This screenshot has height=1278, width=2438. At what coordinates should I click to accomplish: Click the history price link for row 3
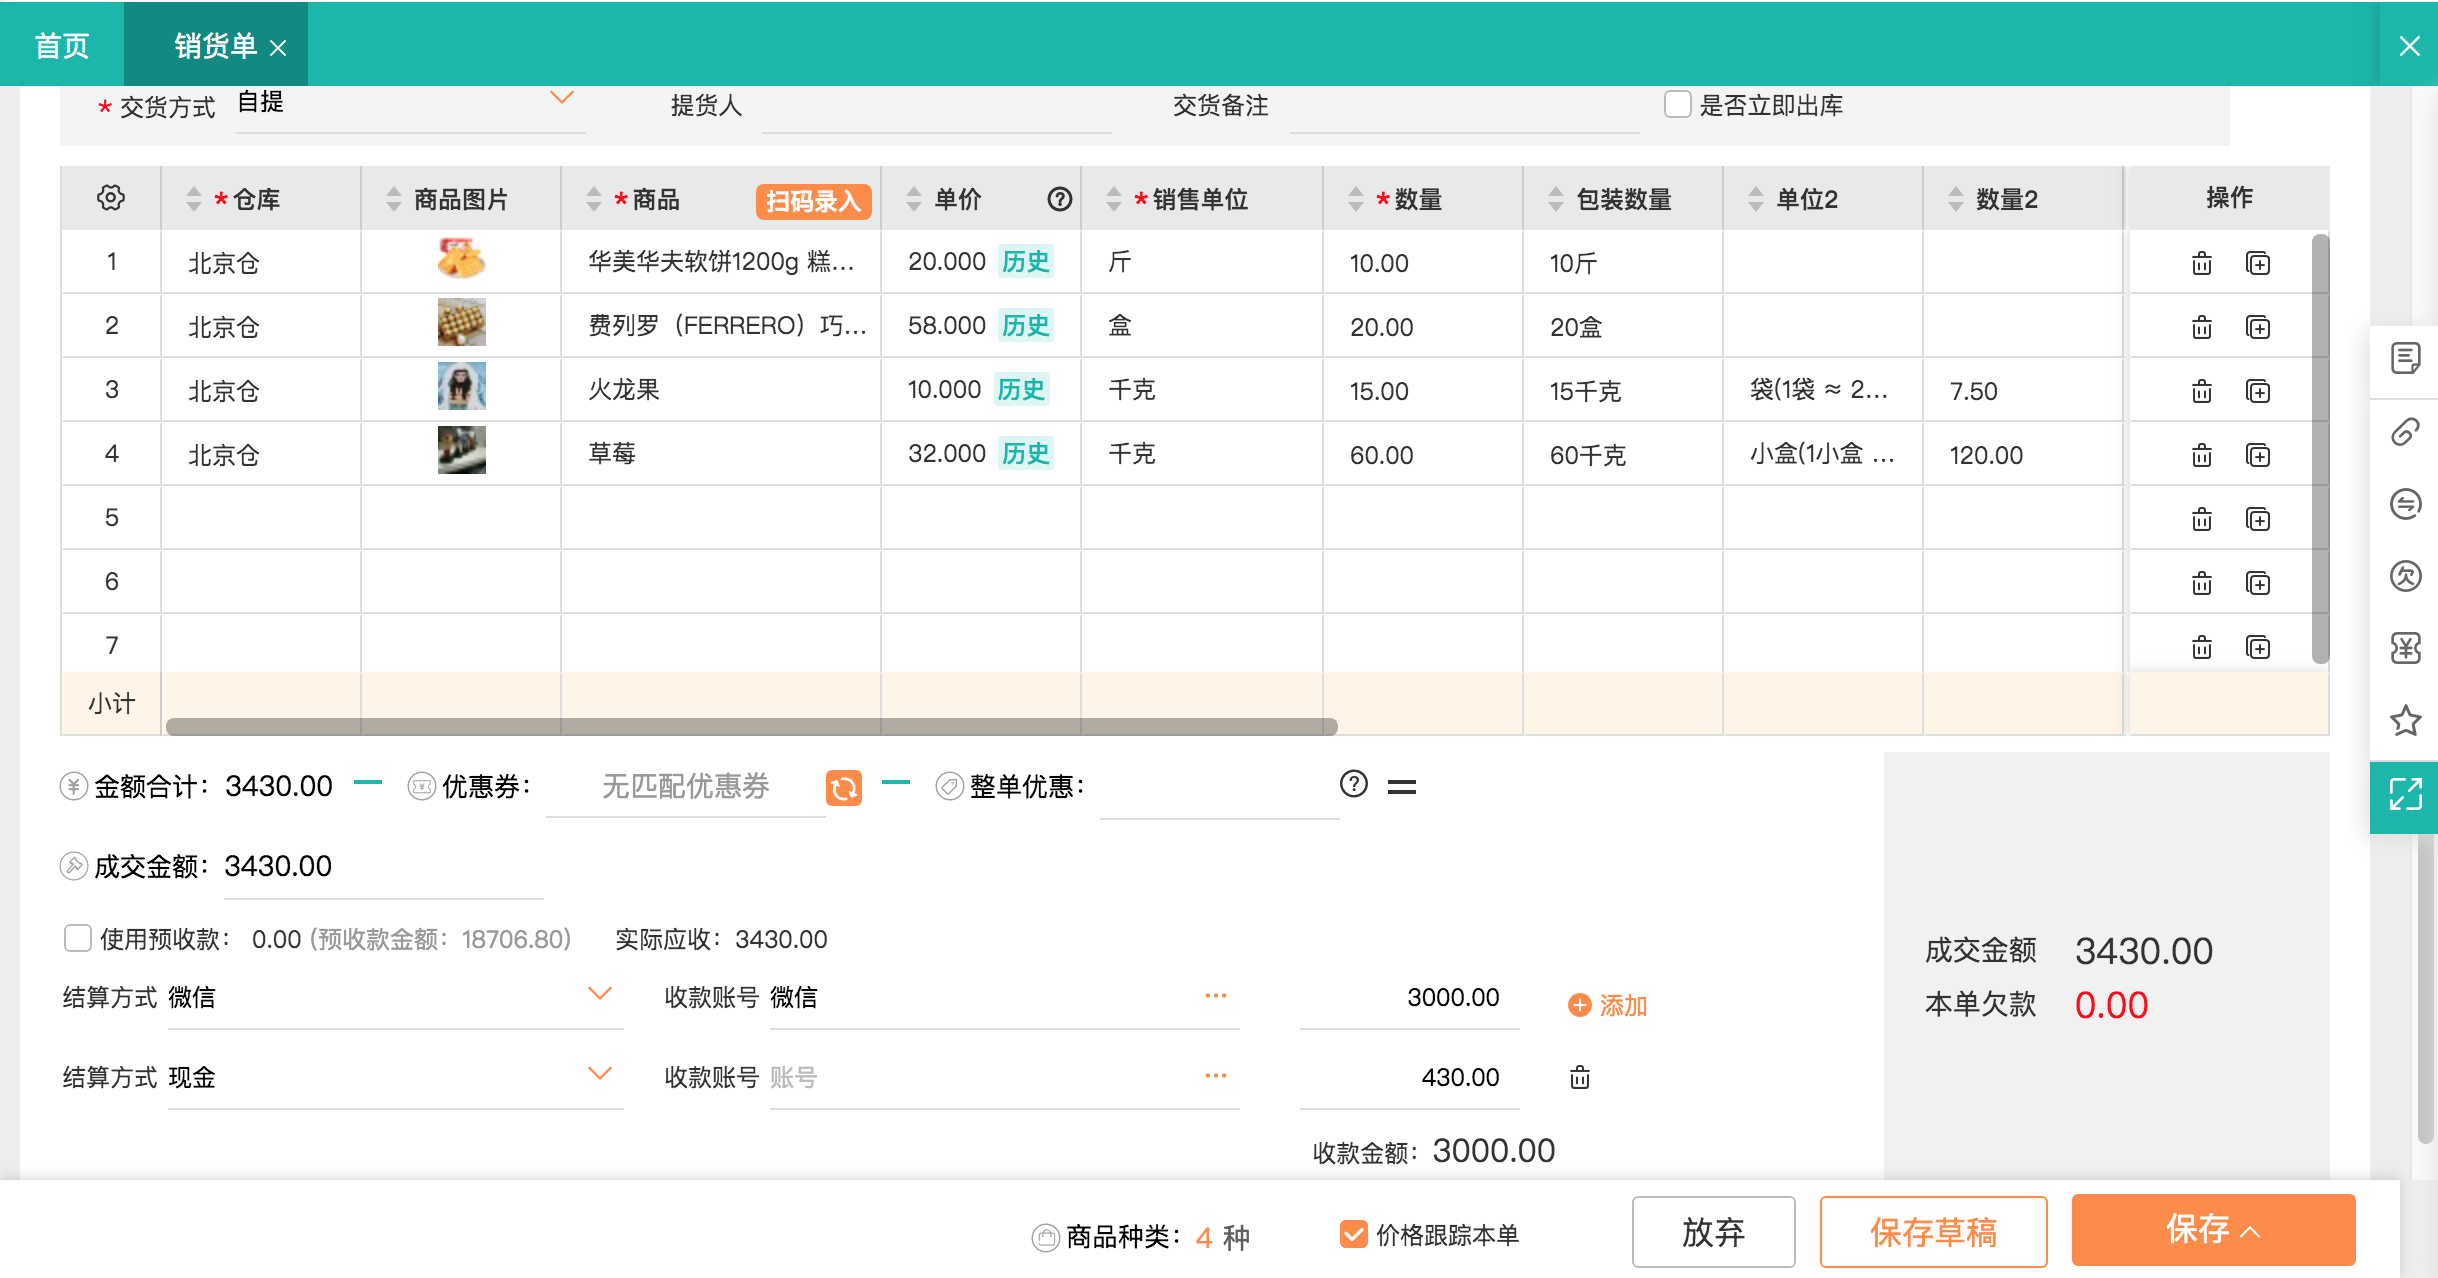click(x=1026, y=390)
